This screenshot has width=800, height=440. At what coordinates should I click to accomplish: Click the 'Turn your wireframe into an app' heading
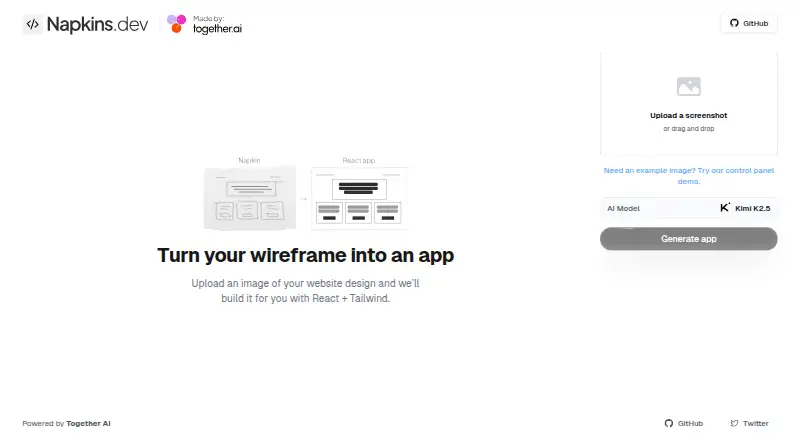coord(306,255)
